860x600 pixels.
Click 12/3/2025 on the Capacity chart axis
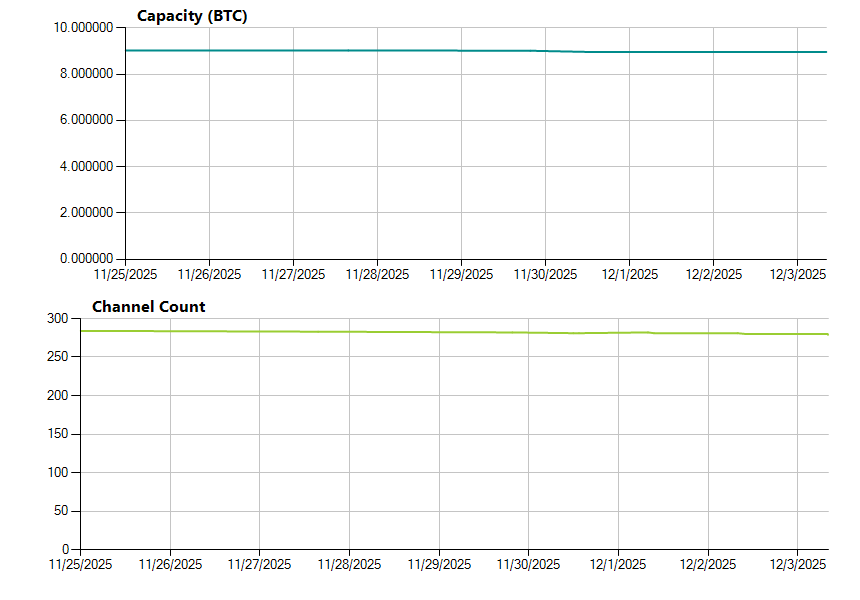797,274
